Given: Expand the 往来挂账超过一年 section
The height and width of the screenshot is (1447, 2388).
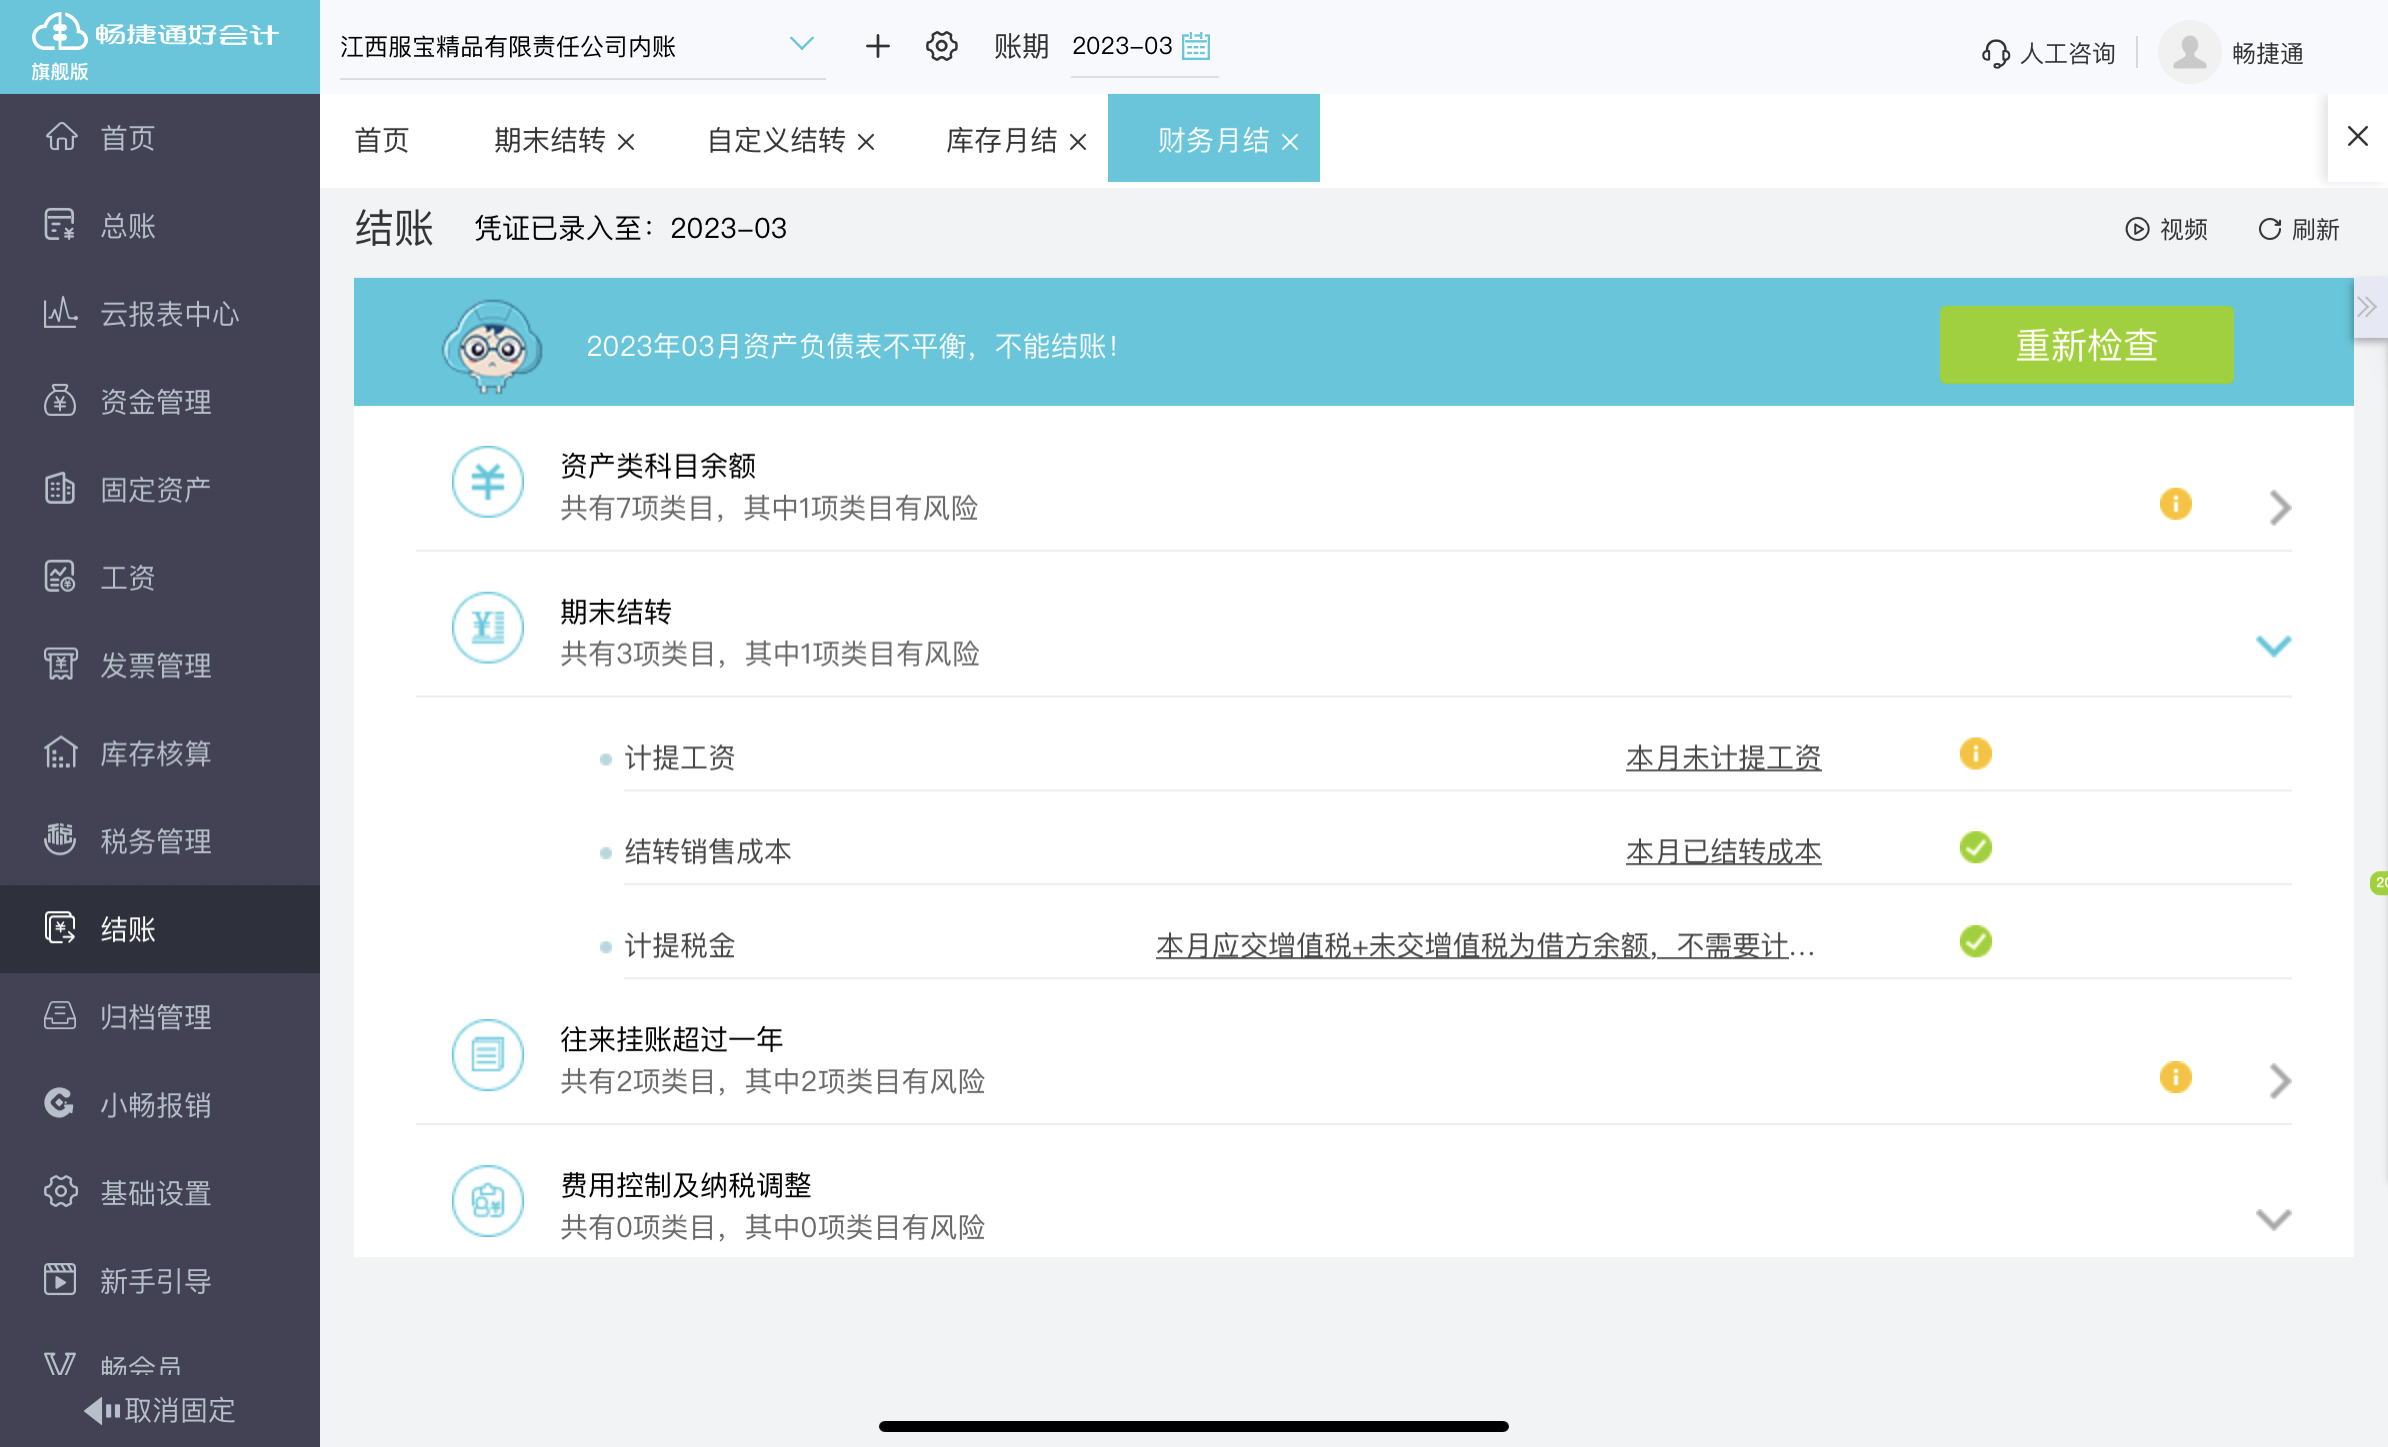Looking at the screenshot, I should point(2281,1073).
